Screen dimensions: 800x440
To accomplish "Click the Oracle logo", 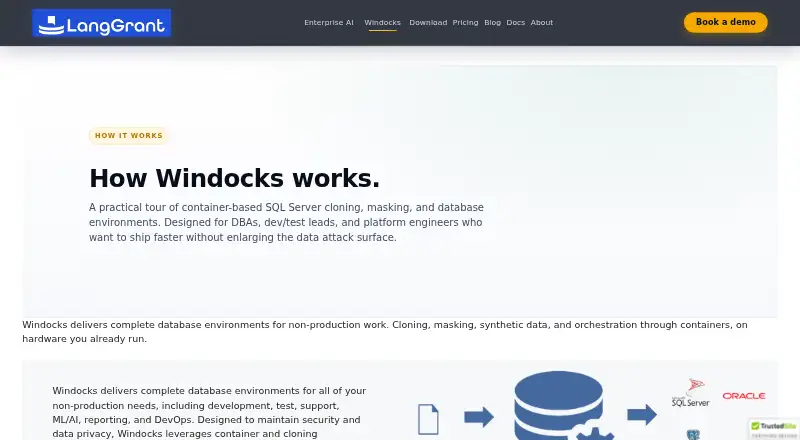I will [x=744, y=396].
